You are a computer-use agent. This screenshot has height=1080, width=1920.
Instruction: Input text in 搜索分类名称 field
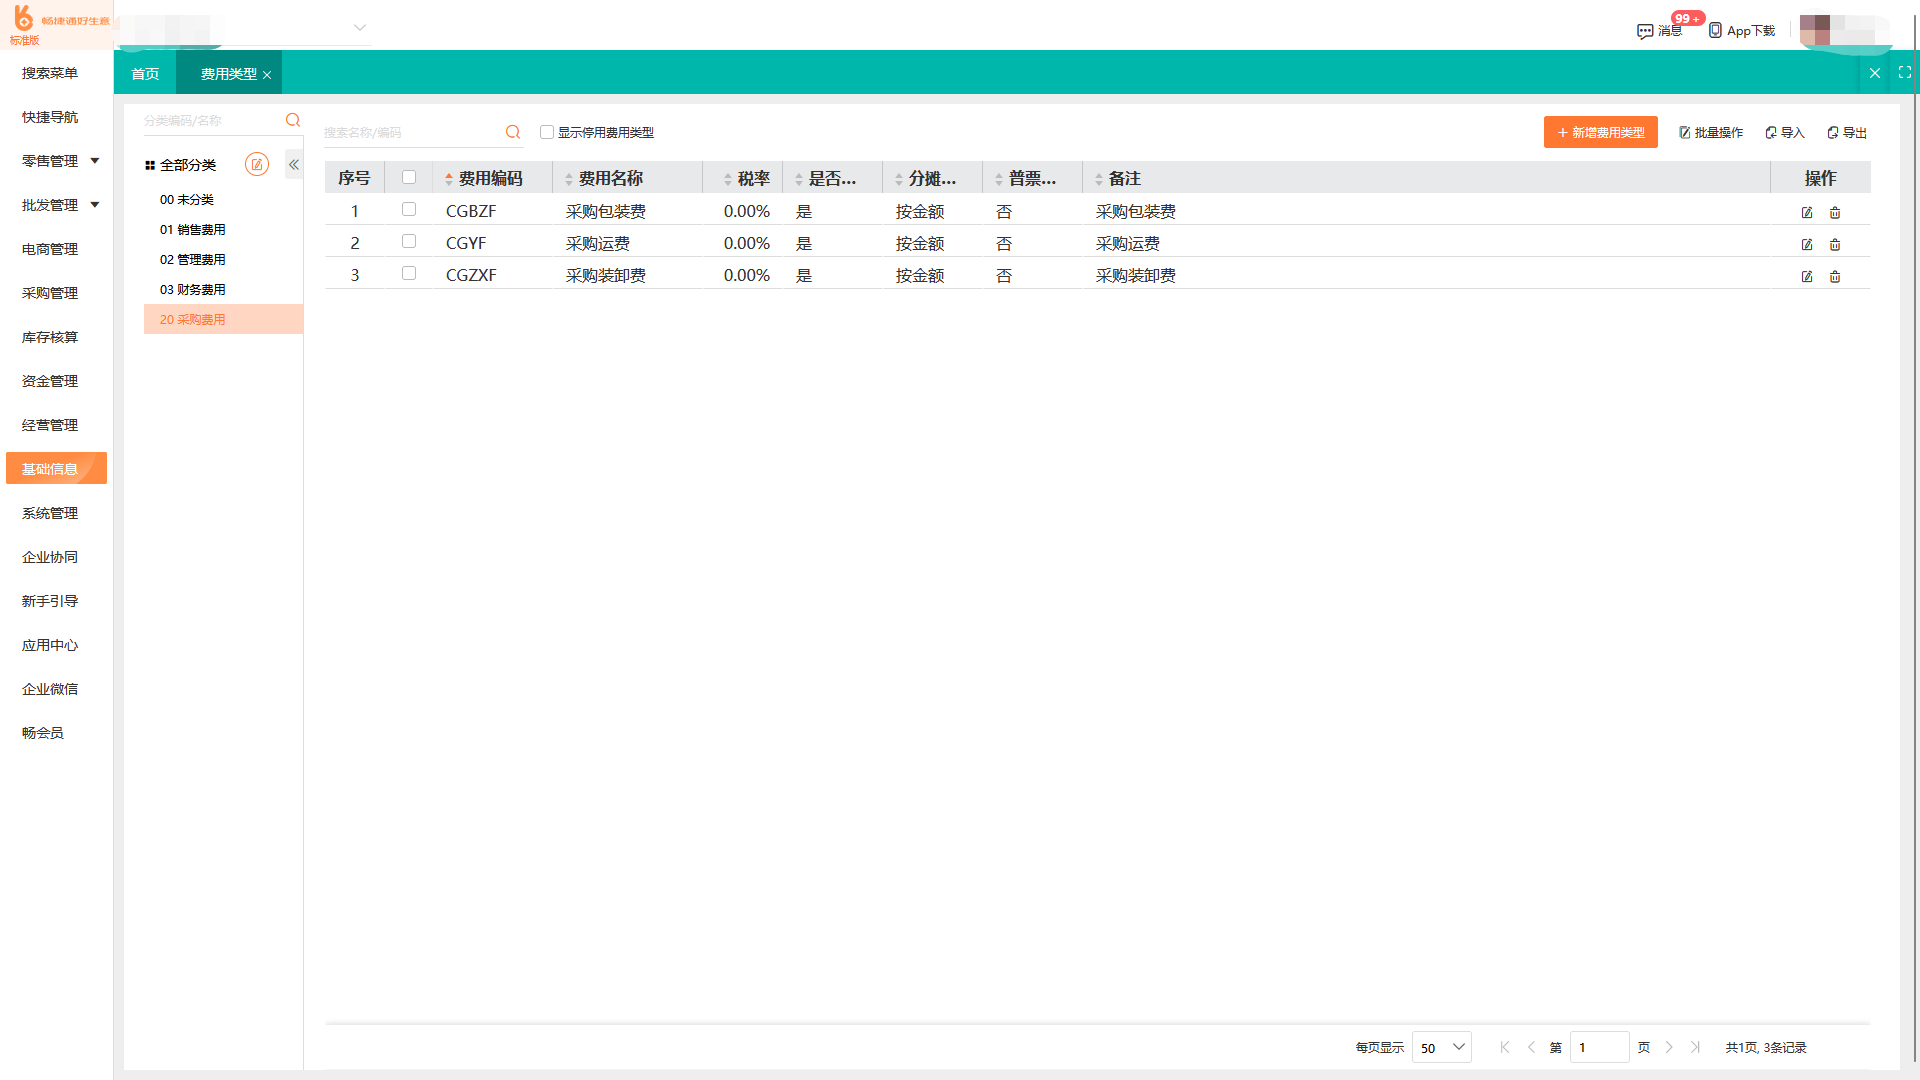click(x=211, y=120)
